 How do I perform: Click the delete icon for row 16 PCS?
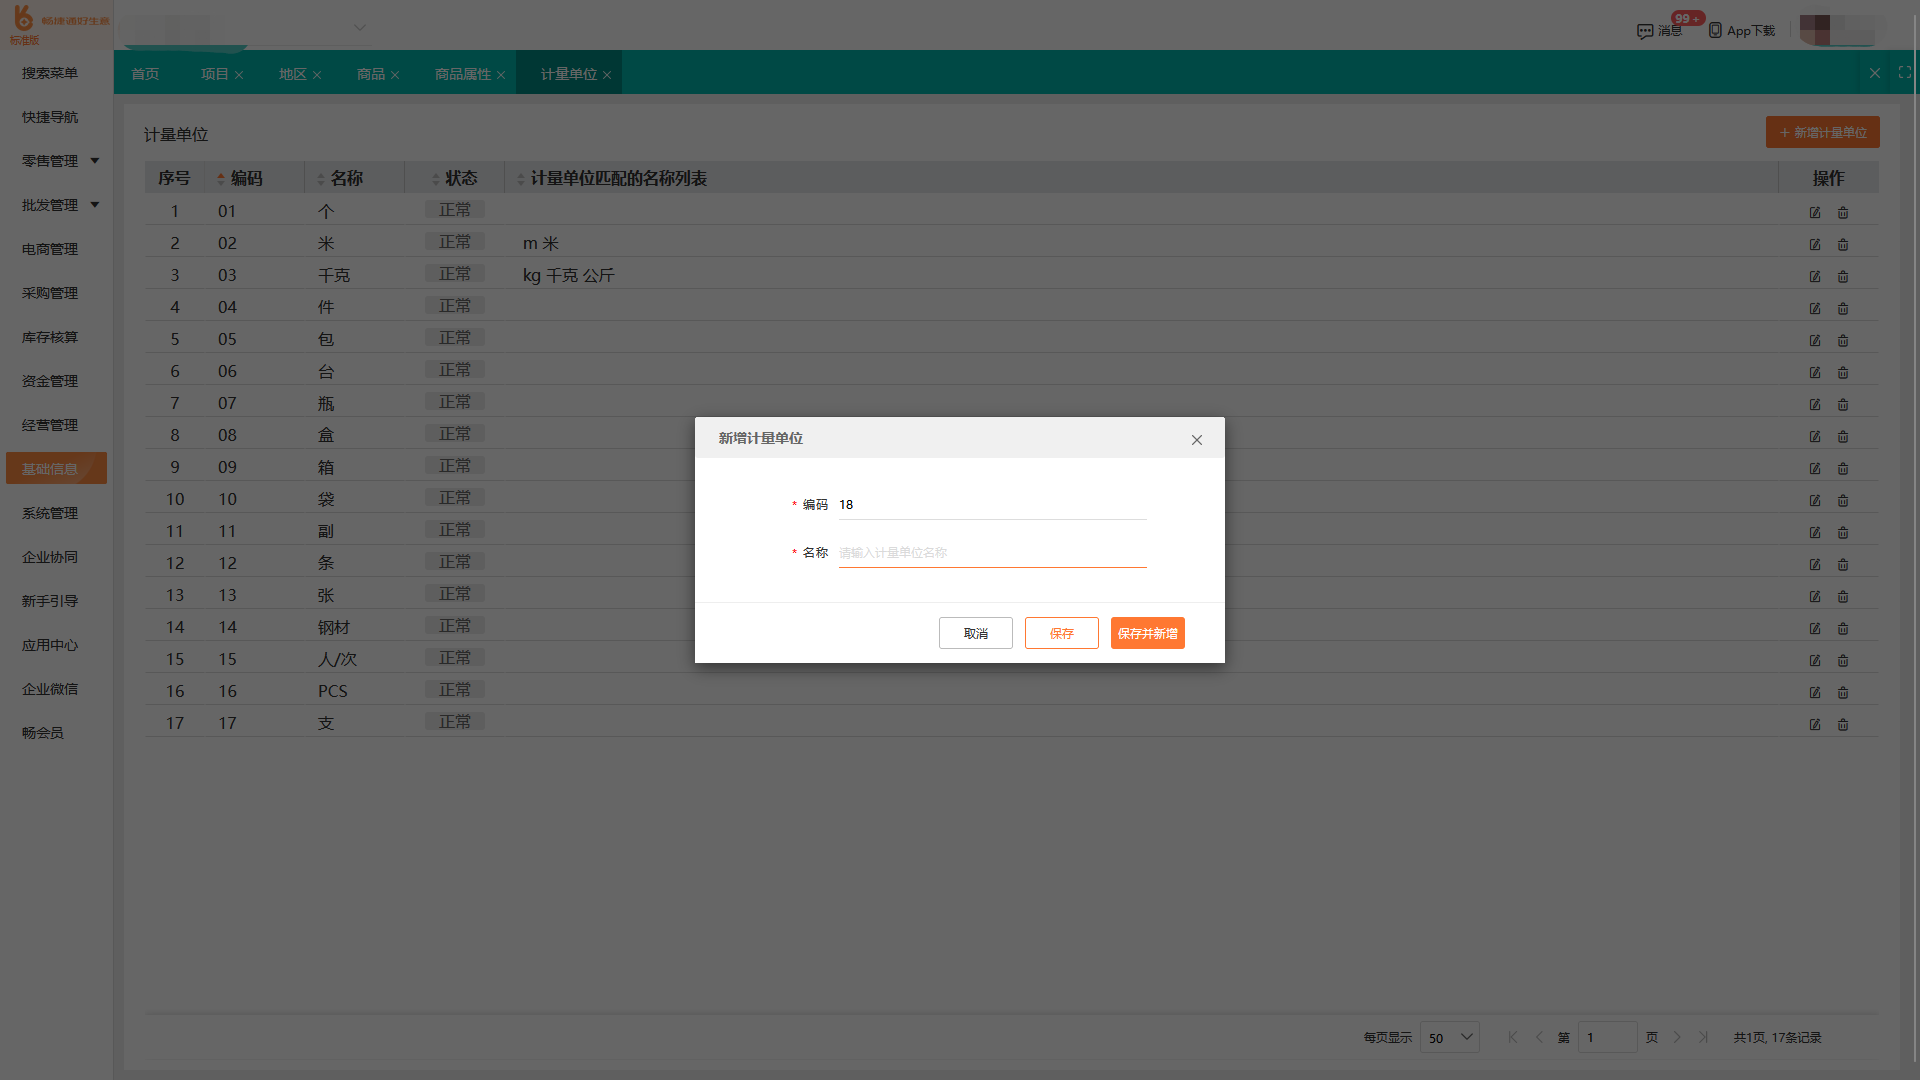tap(1842, 692)
